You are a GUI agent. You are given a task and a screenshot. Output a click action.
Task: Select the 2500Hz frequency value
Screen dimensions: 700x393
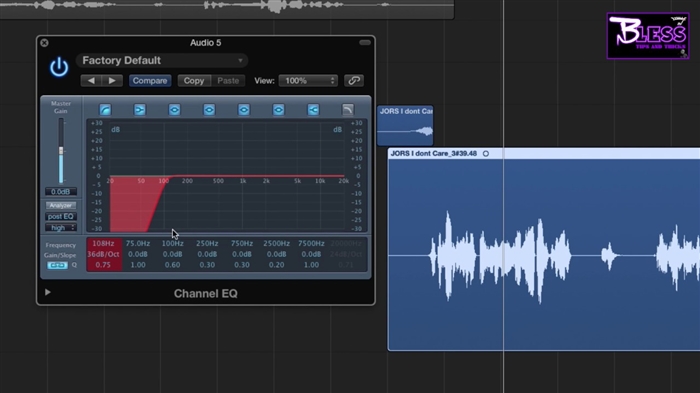click(276, 243)
